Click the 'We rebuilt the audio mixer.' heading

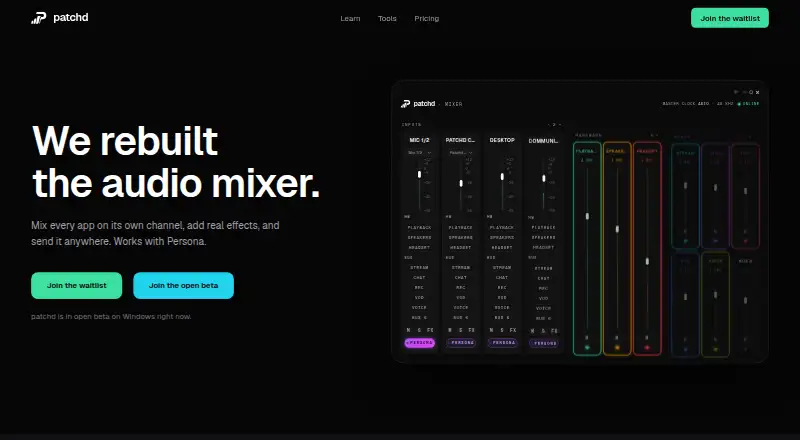[176, 161]
